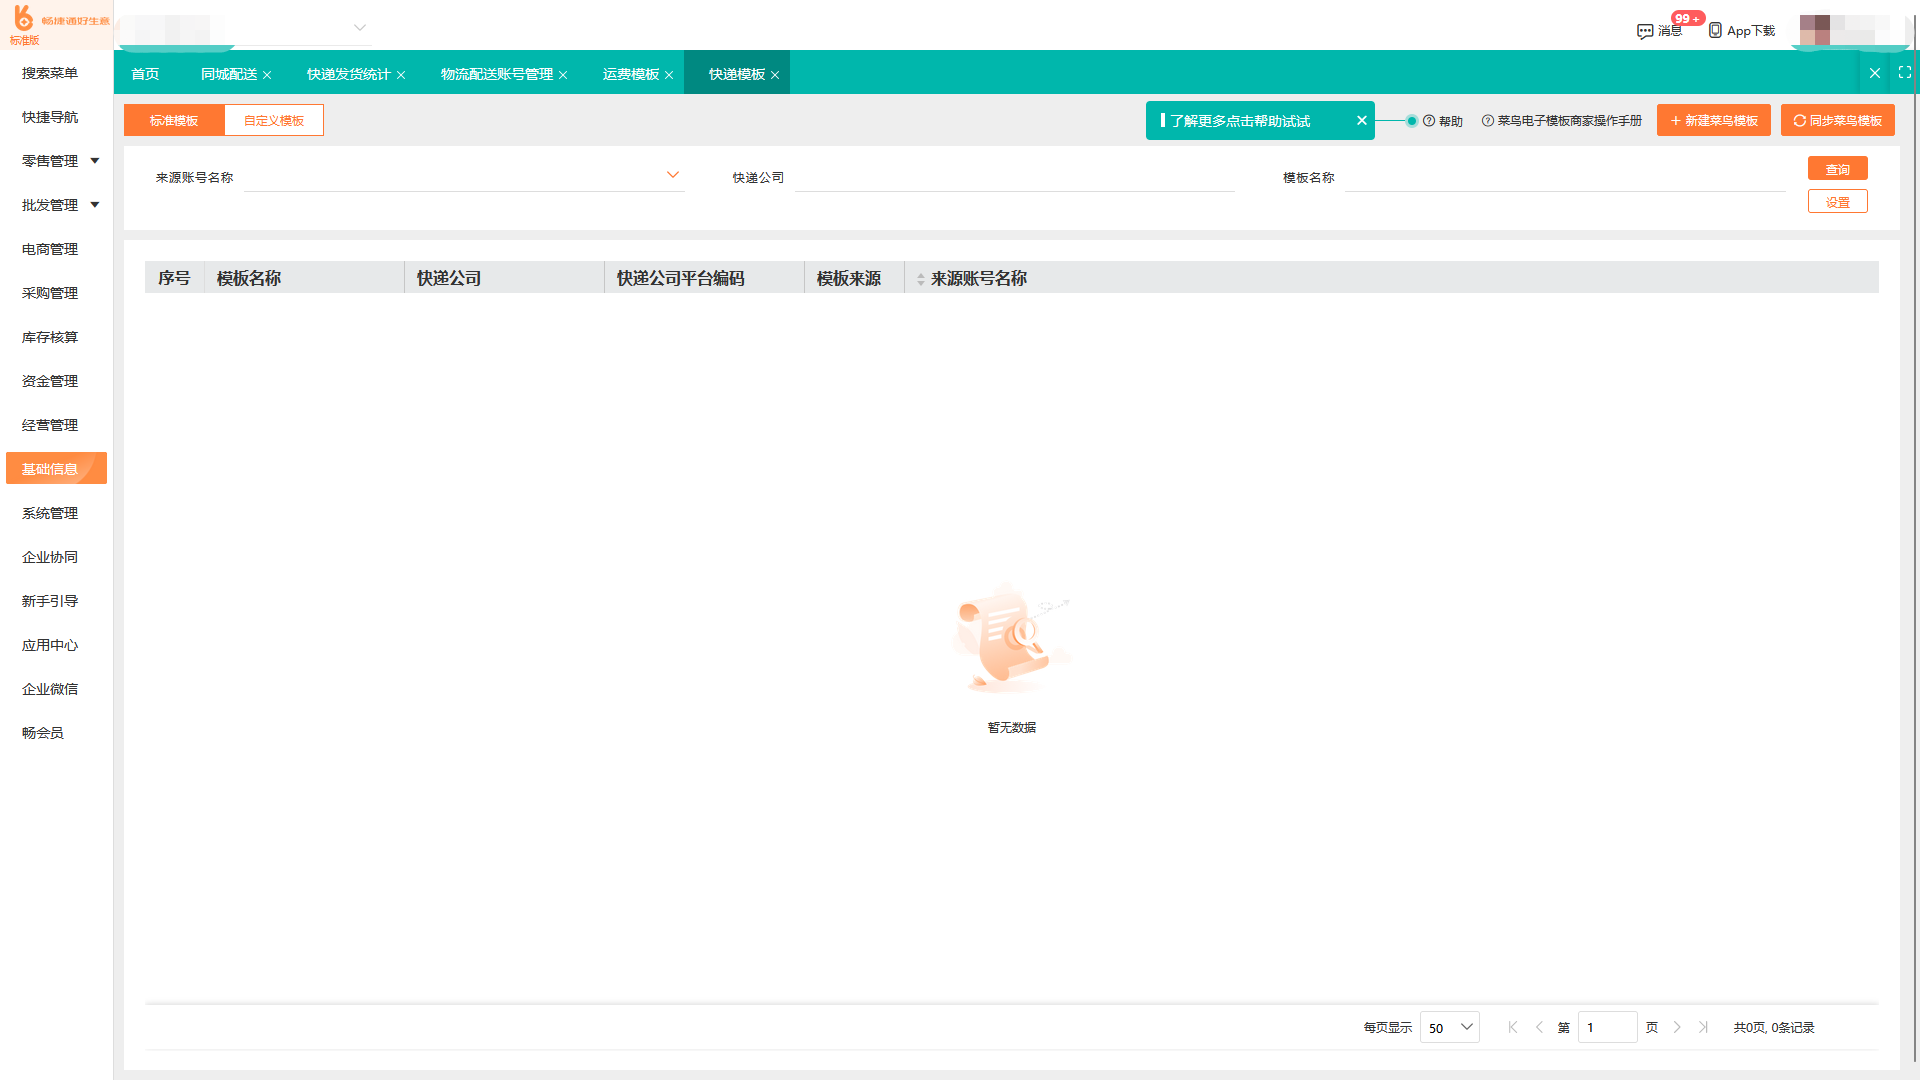Select the 标准模板 tab
This screenshot has height=1080, width=1920.
173,120
